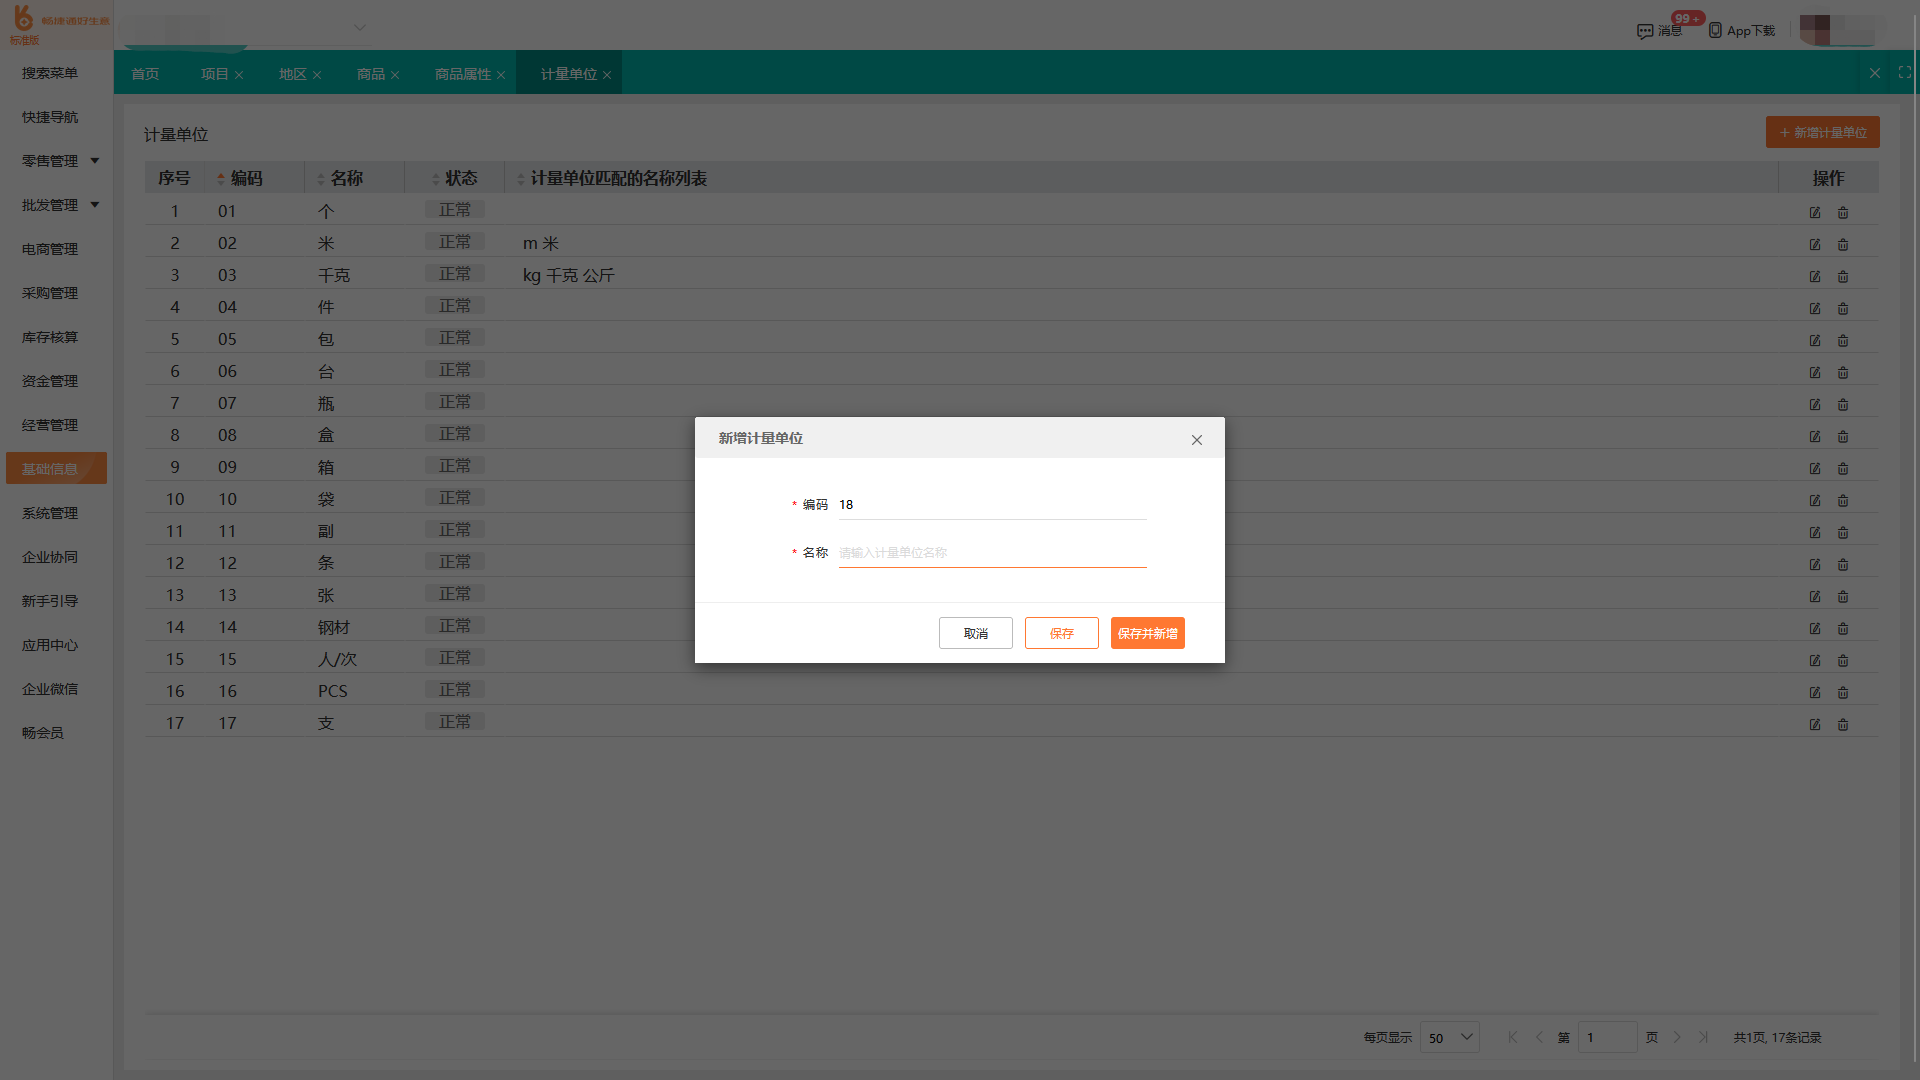Click 保存并新增 button in dialog

(x=1147, y=633)
